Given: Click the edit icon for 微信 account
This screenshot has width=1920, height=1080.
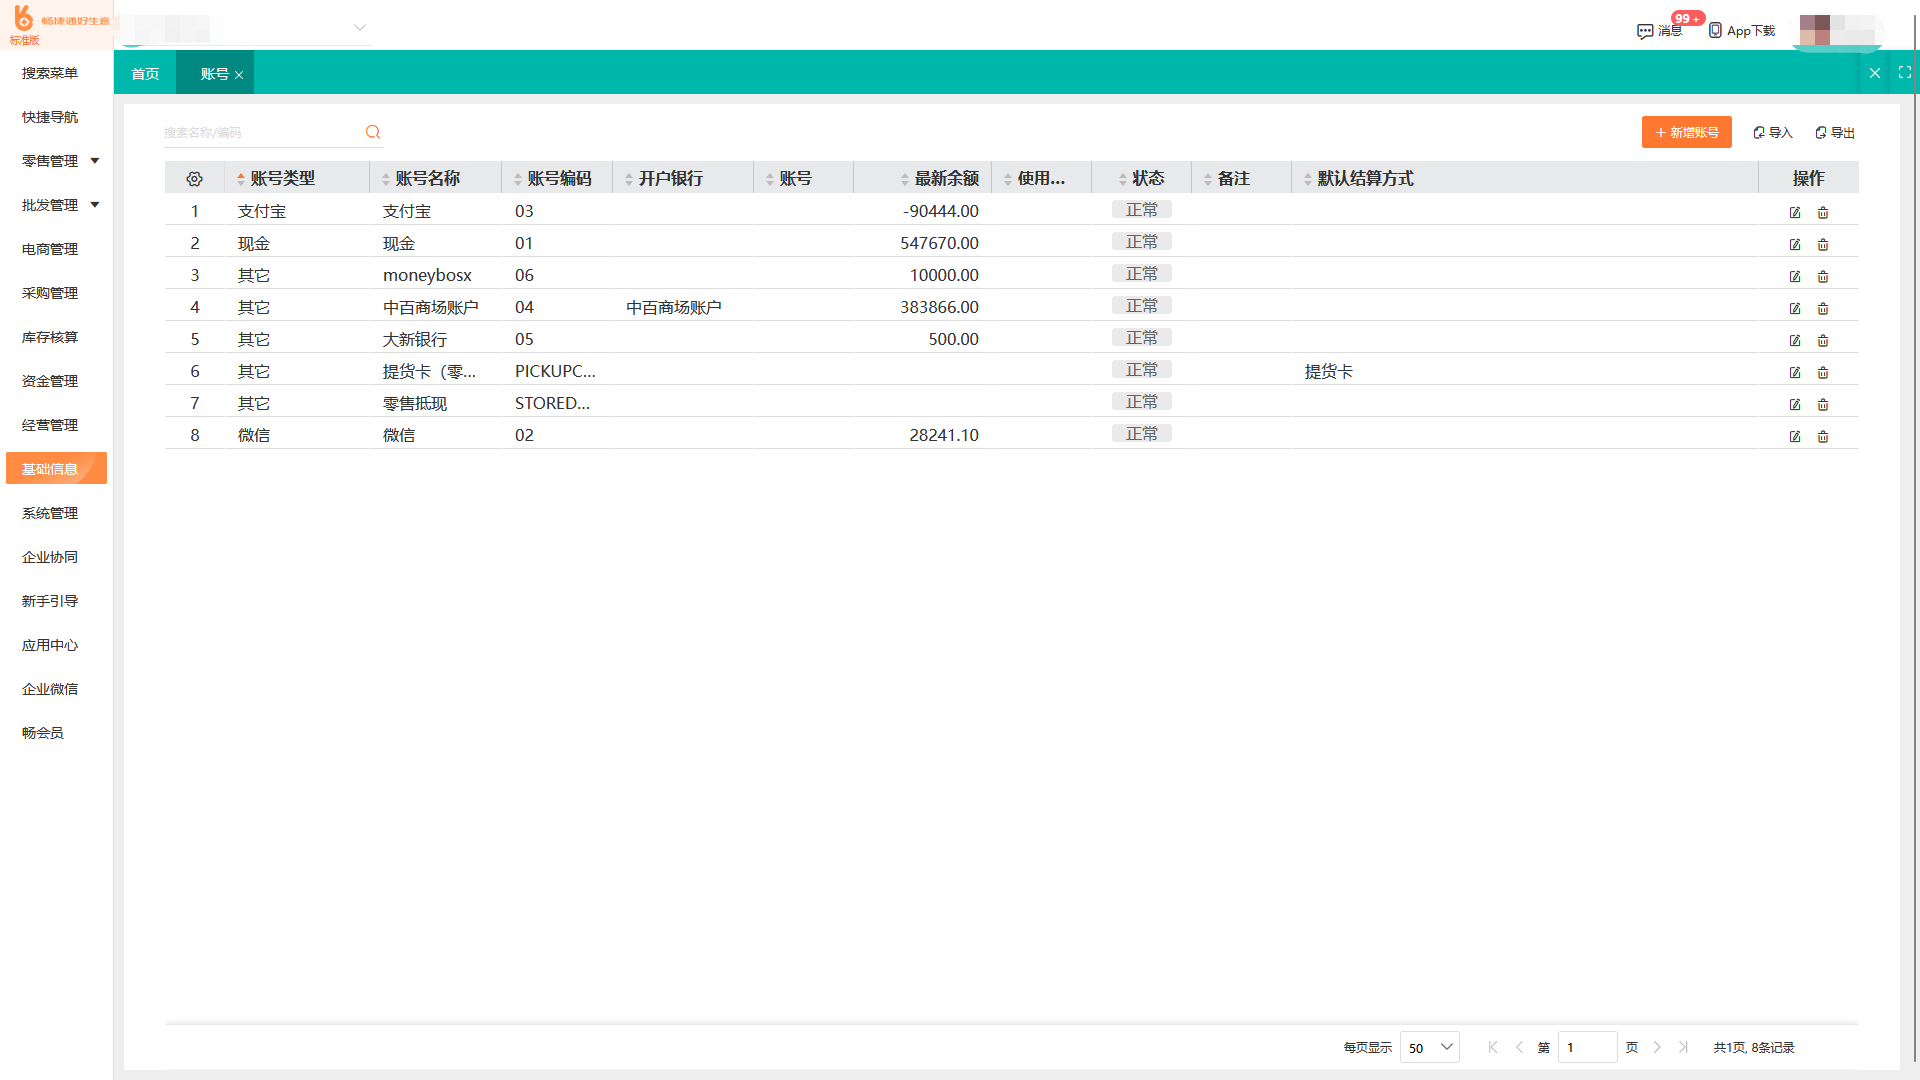Looking at the screenshot, I should tap(1795, 434).
